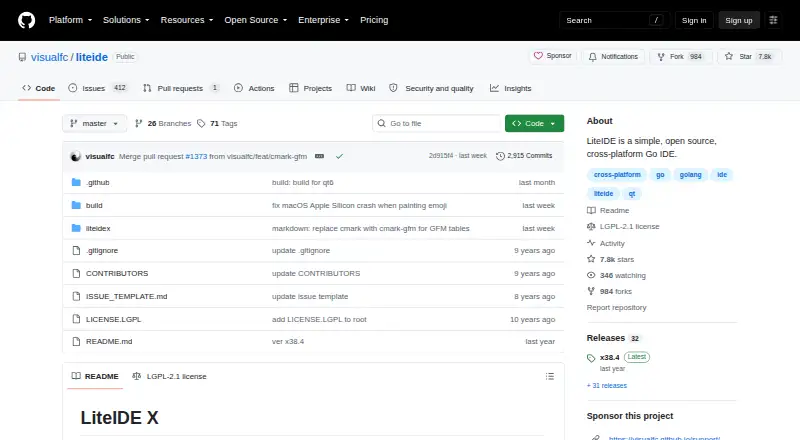Viewport: 800px width, 440px height.
Task: Fork the repository with the Fork button
Action: 681,57
